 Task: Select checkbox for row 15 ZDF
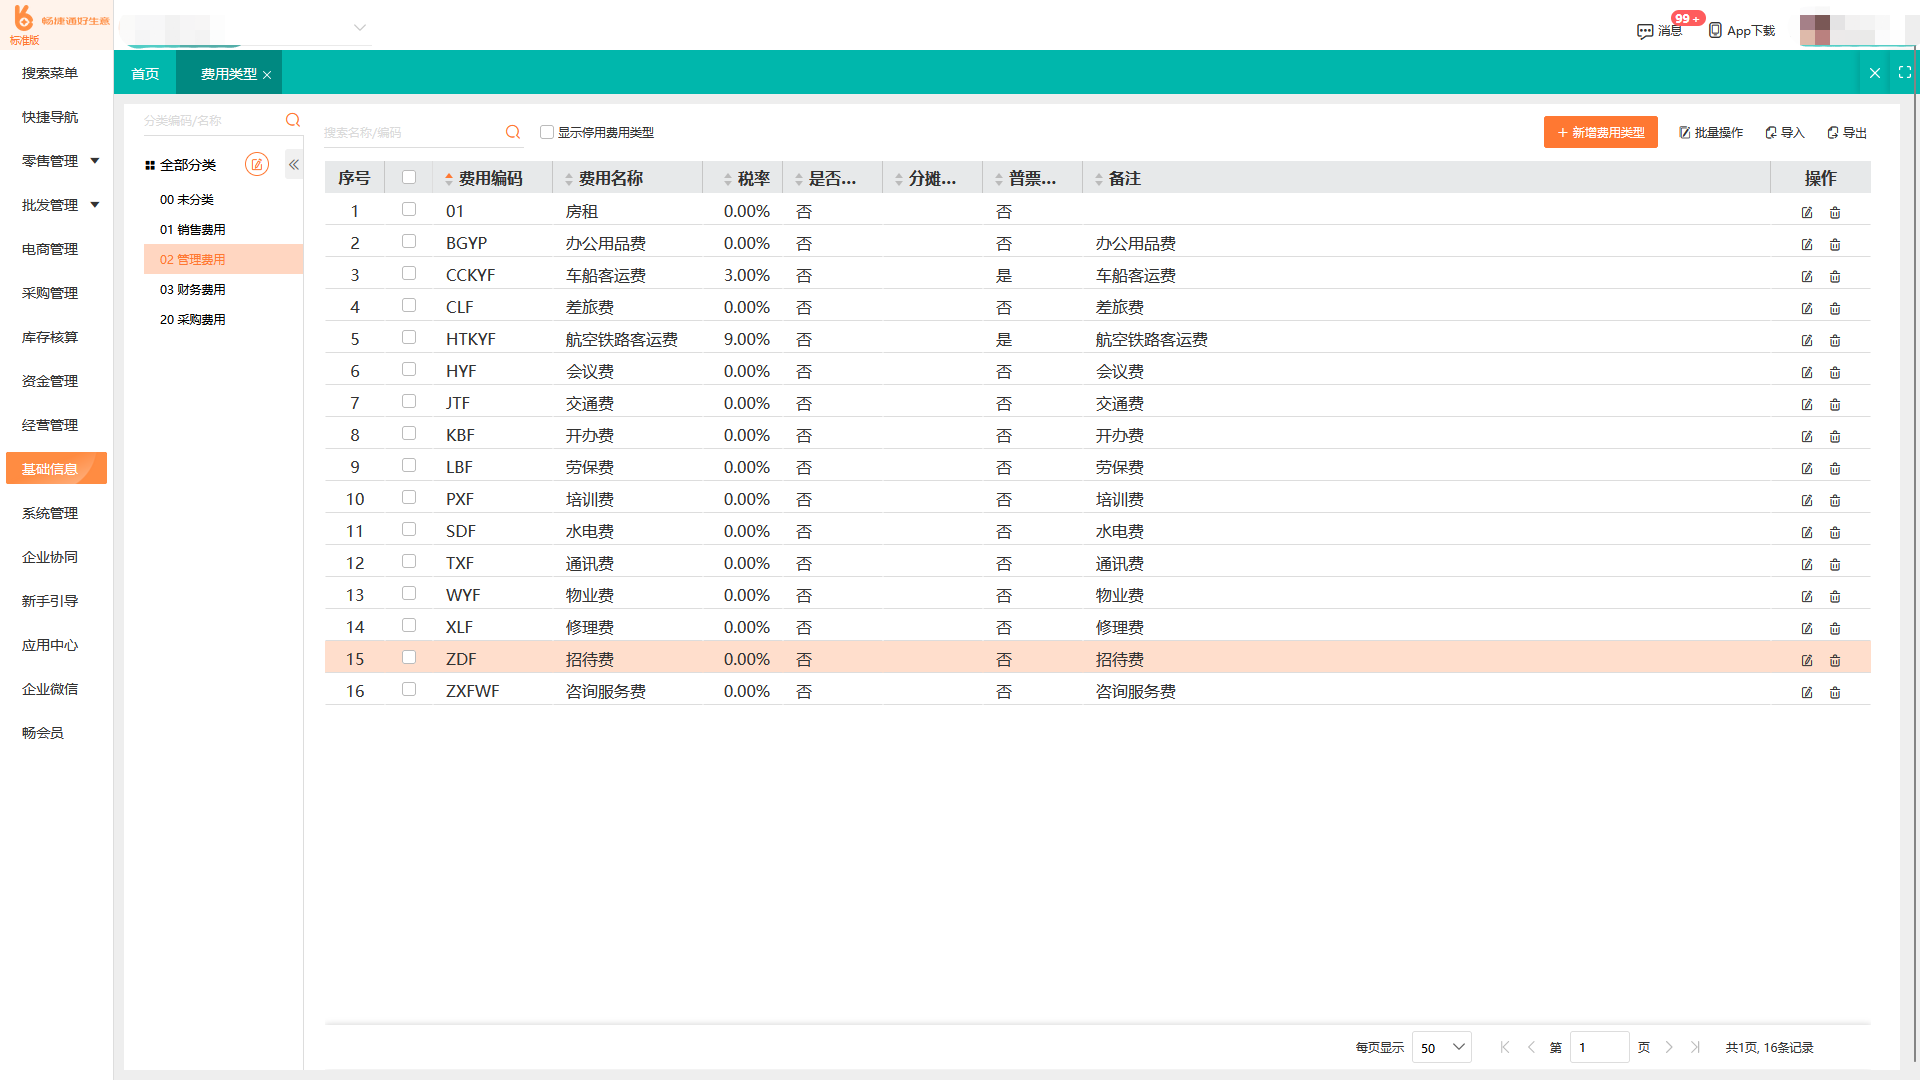click(x=409, y=658)
